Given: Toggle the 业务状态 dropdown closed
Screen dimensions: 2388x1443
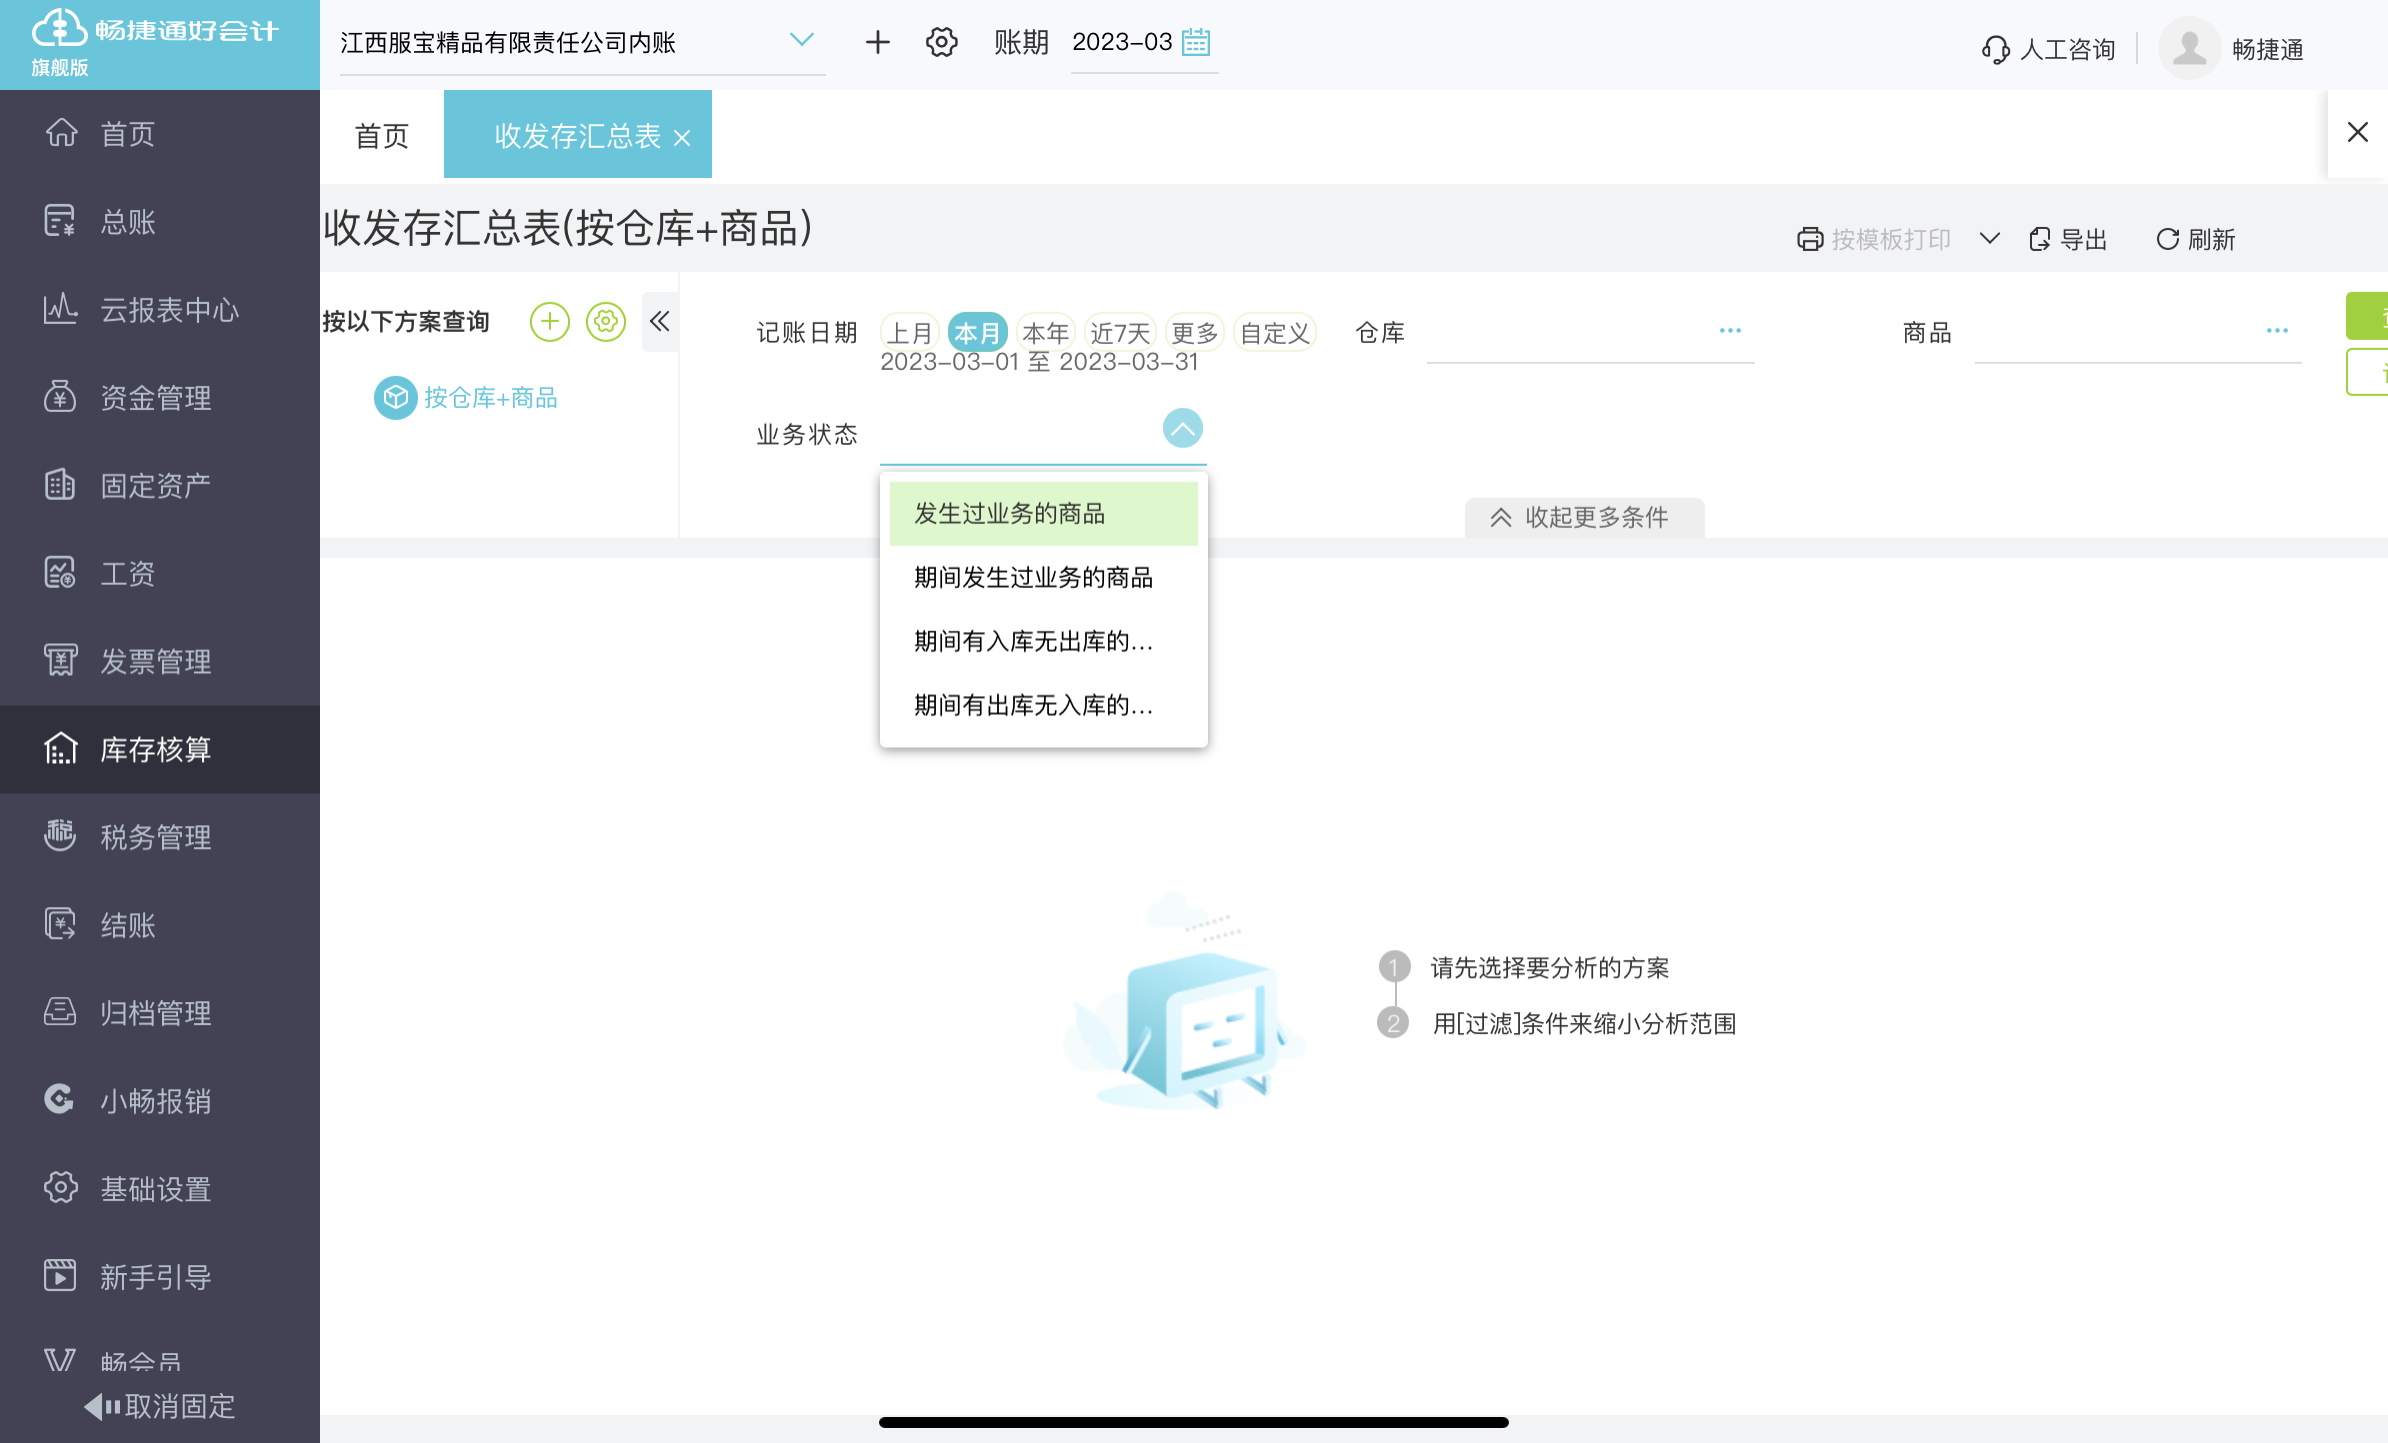Looking at the screenshot, I should [1182, 428].
